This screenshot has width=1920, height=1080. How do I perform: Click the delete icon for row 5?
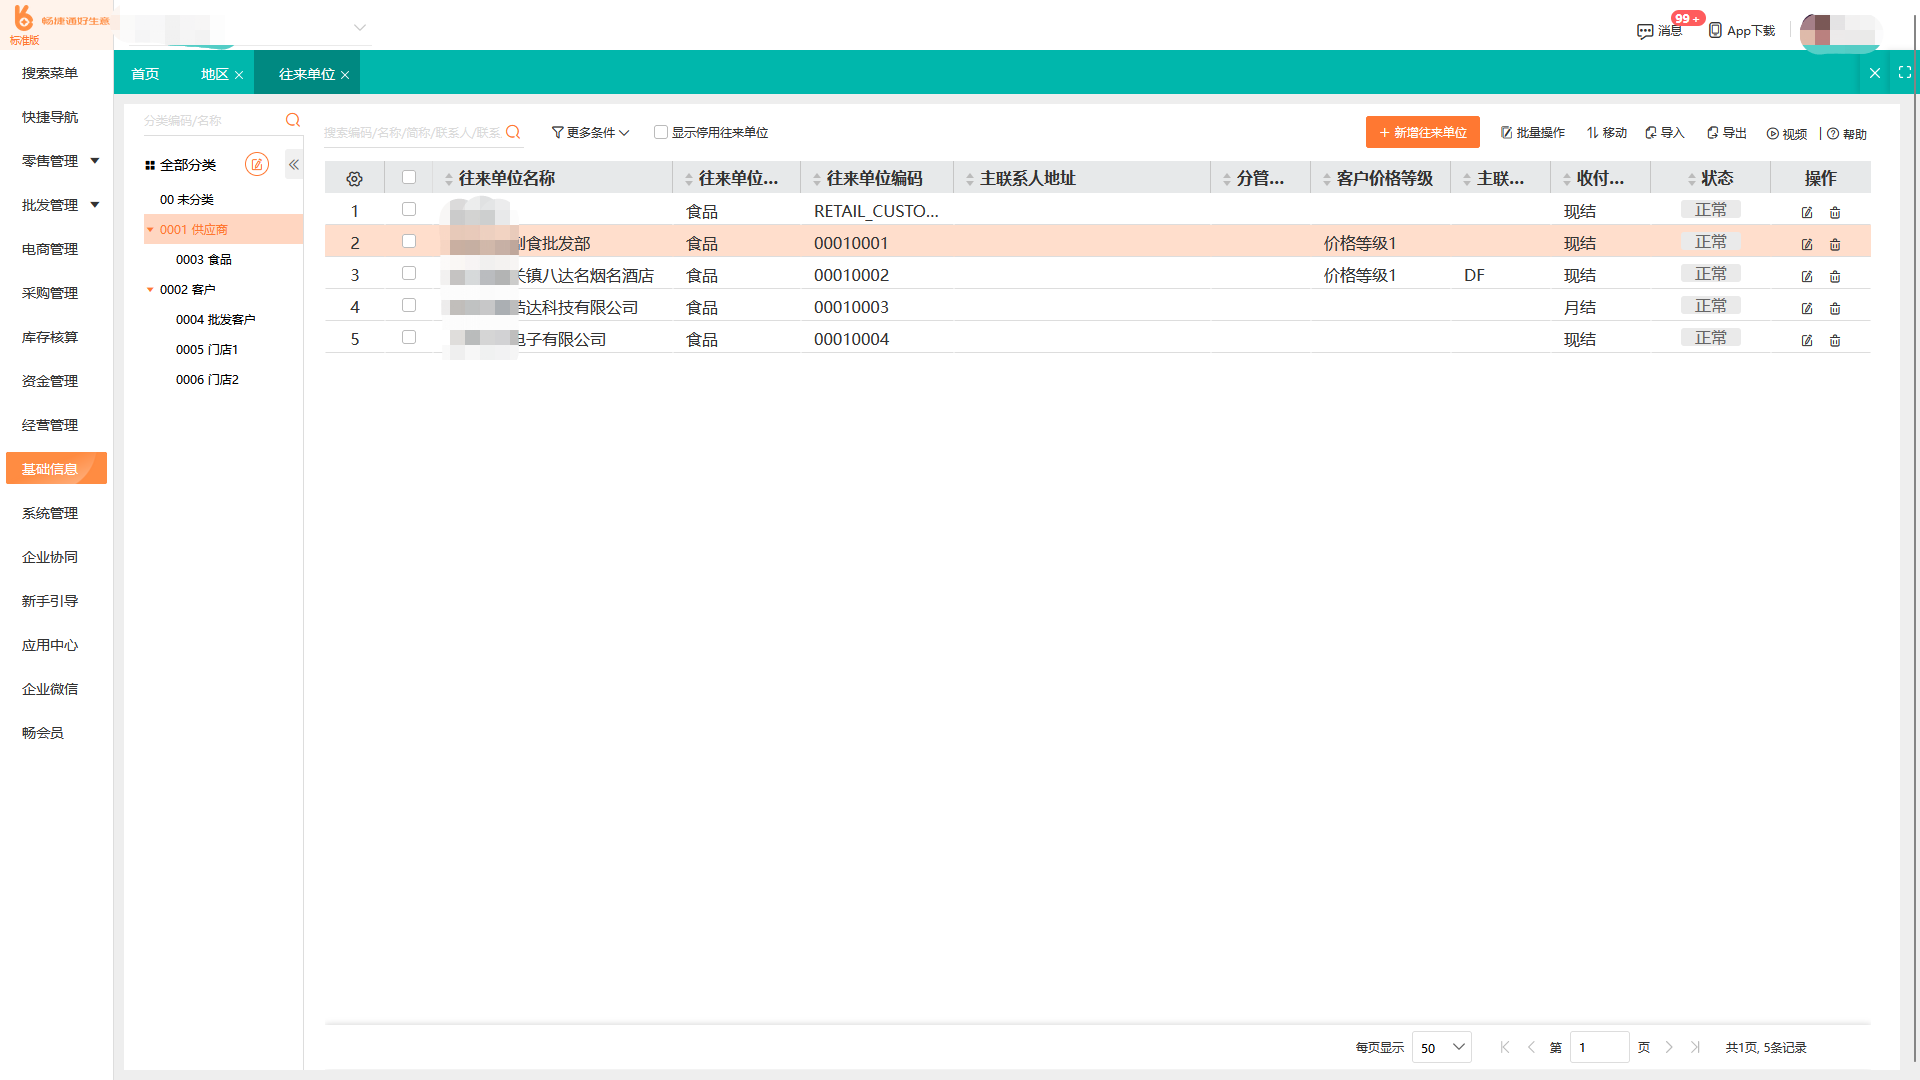1836,339
